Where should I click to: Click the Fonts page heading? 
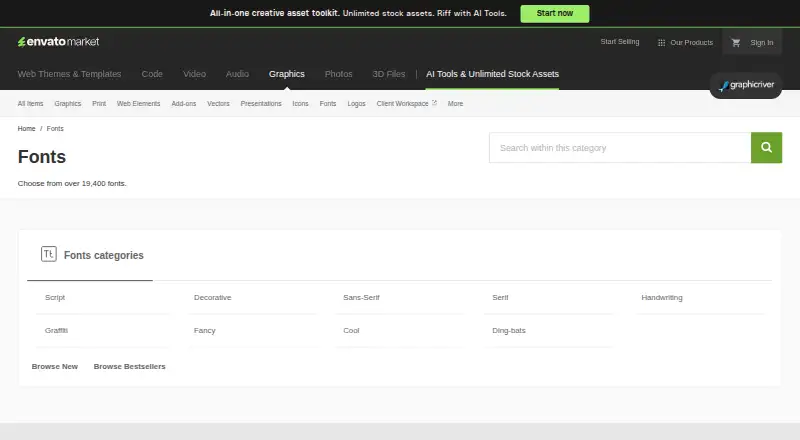(42, 157)
